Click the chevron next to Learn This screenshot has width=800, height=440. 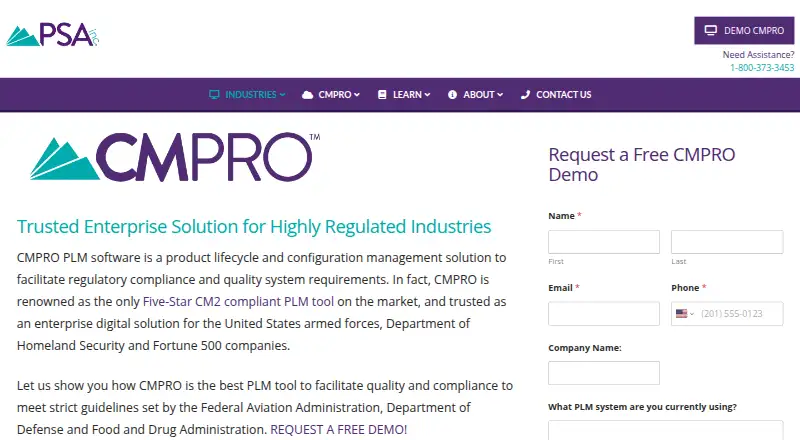pyautogui.click(x=427, y=95)
